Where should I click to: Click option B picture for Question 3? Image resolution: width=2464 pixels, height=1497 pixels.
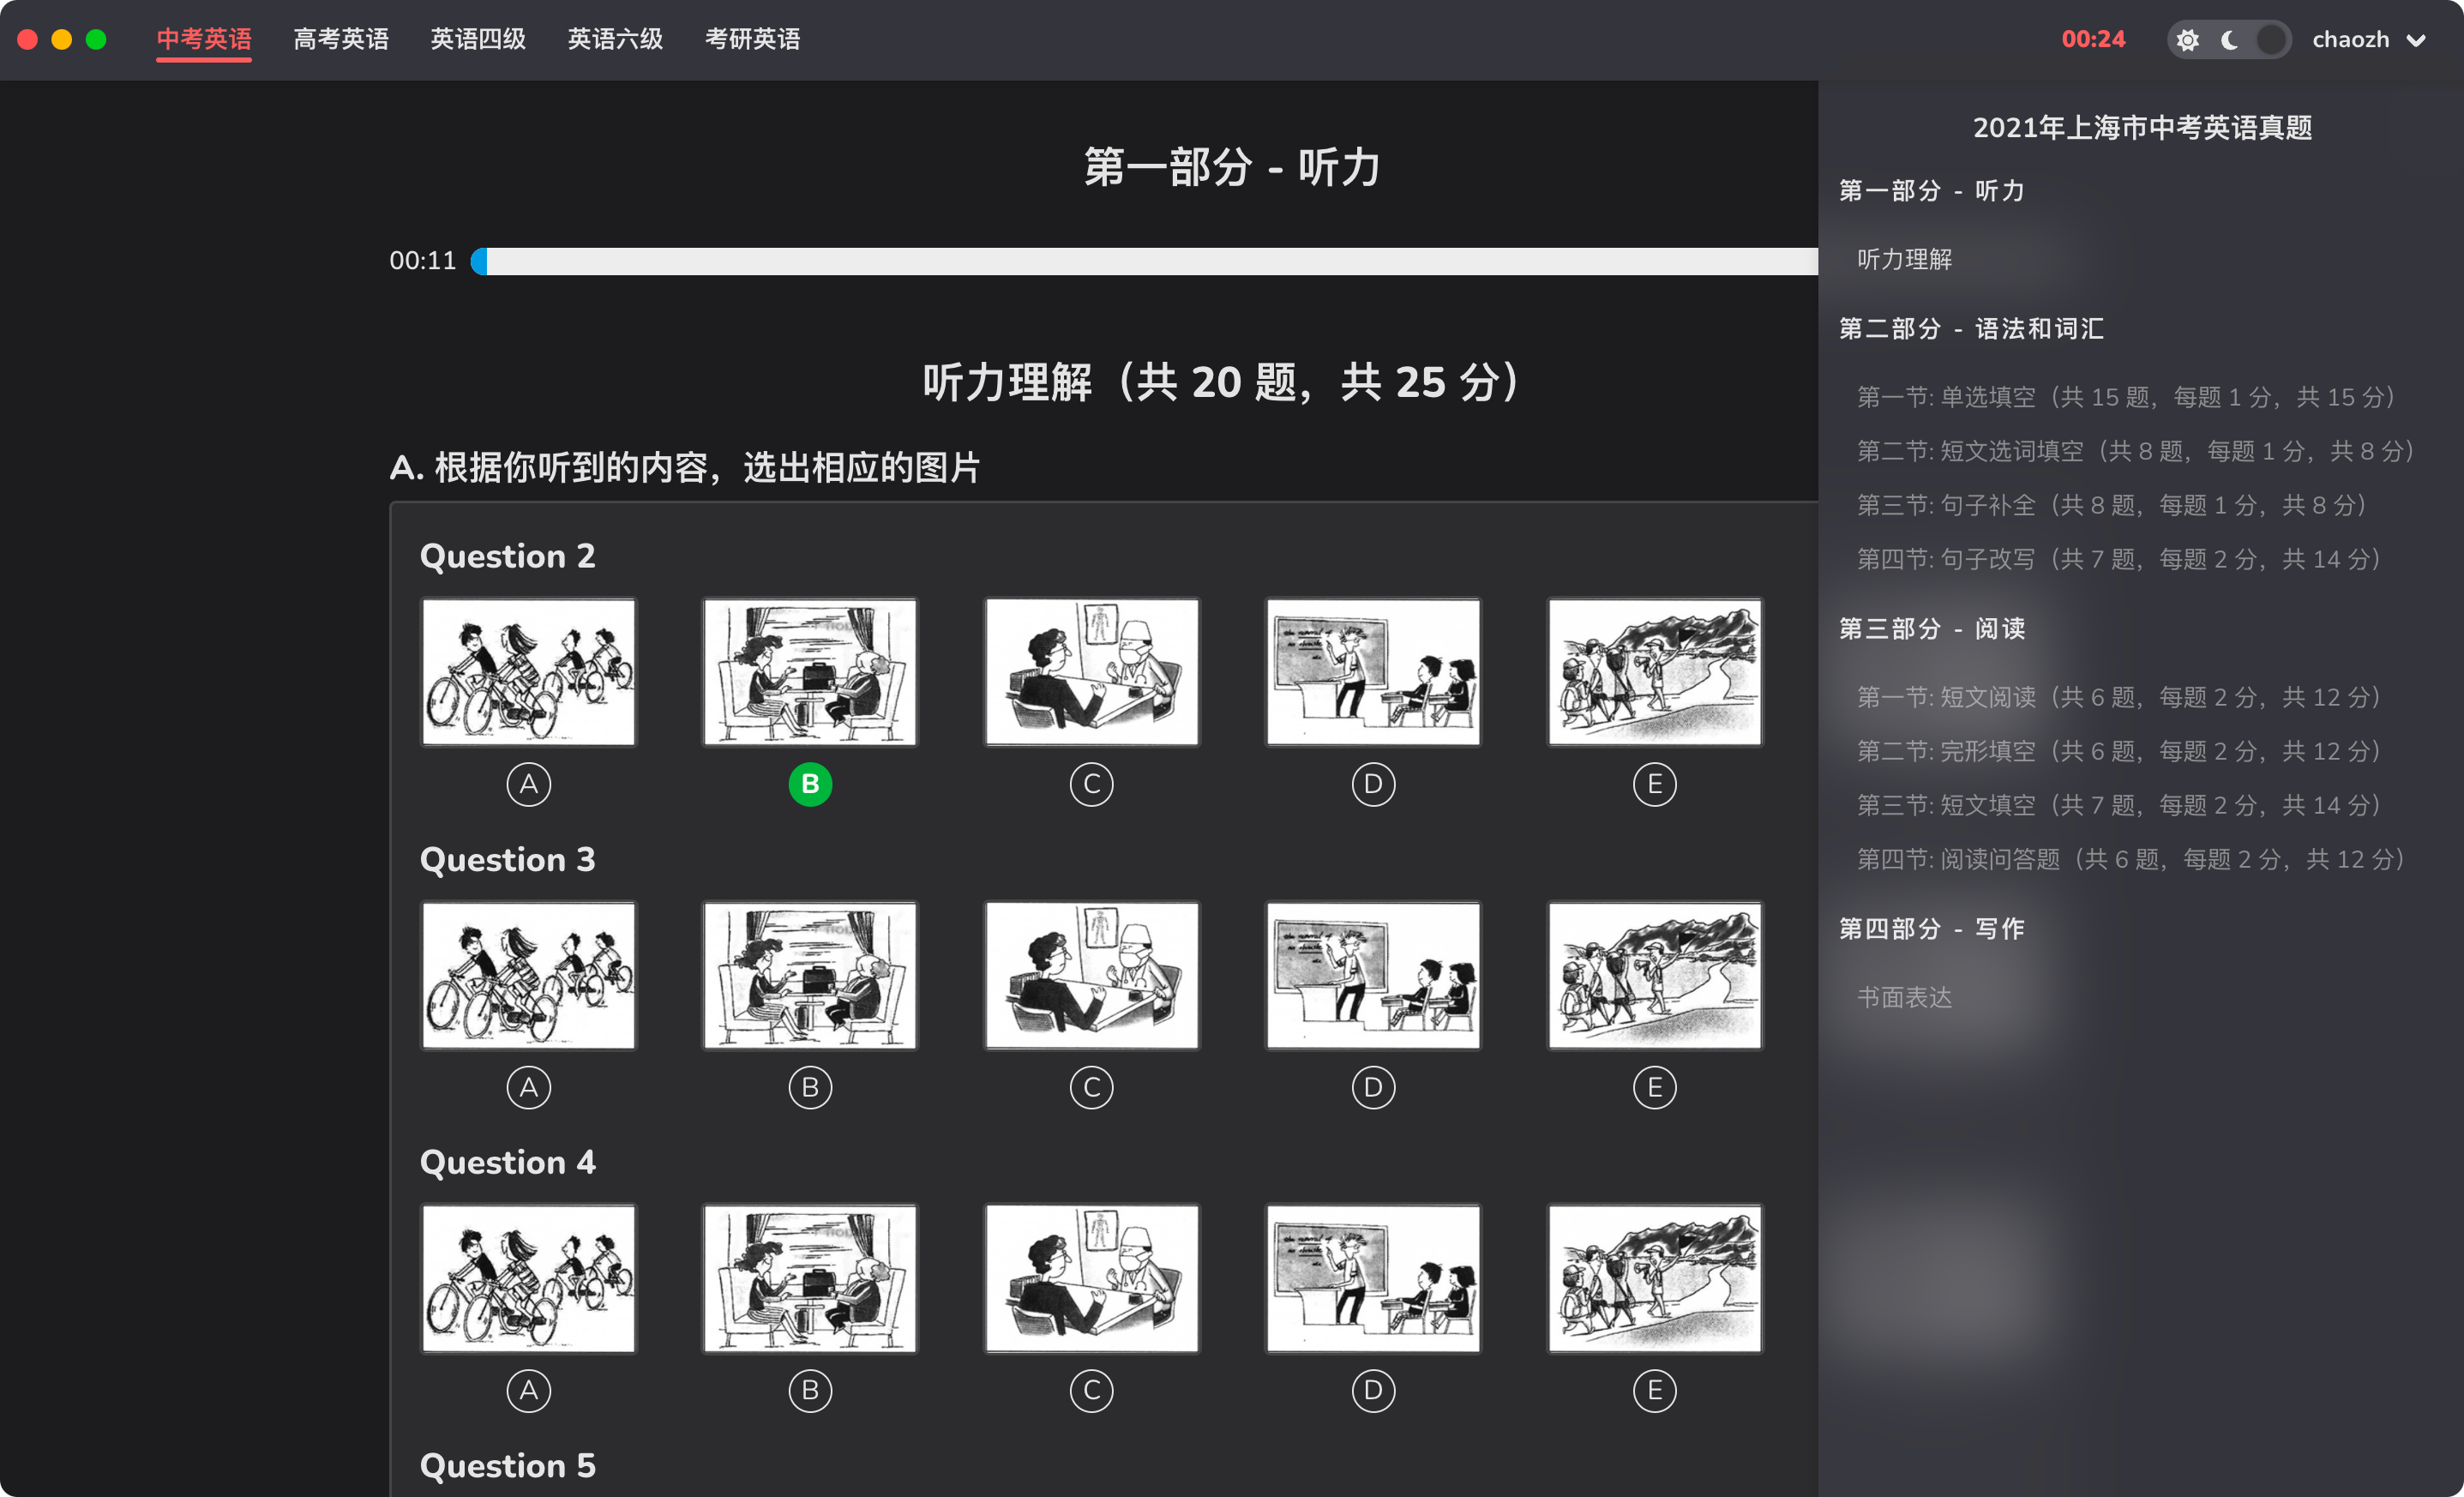point(810,975)
